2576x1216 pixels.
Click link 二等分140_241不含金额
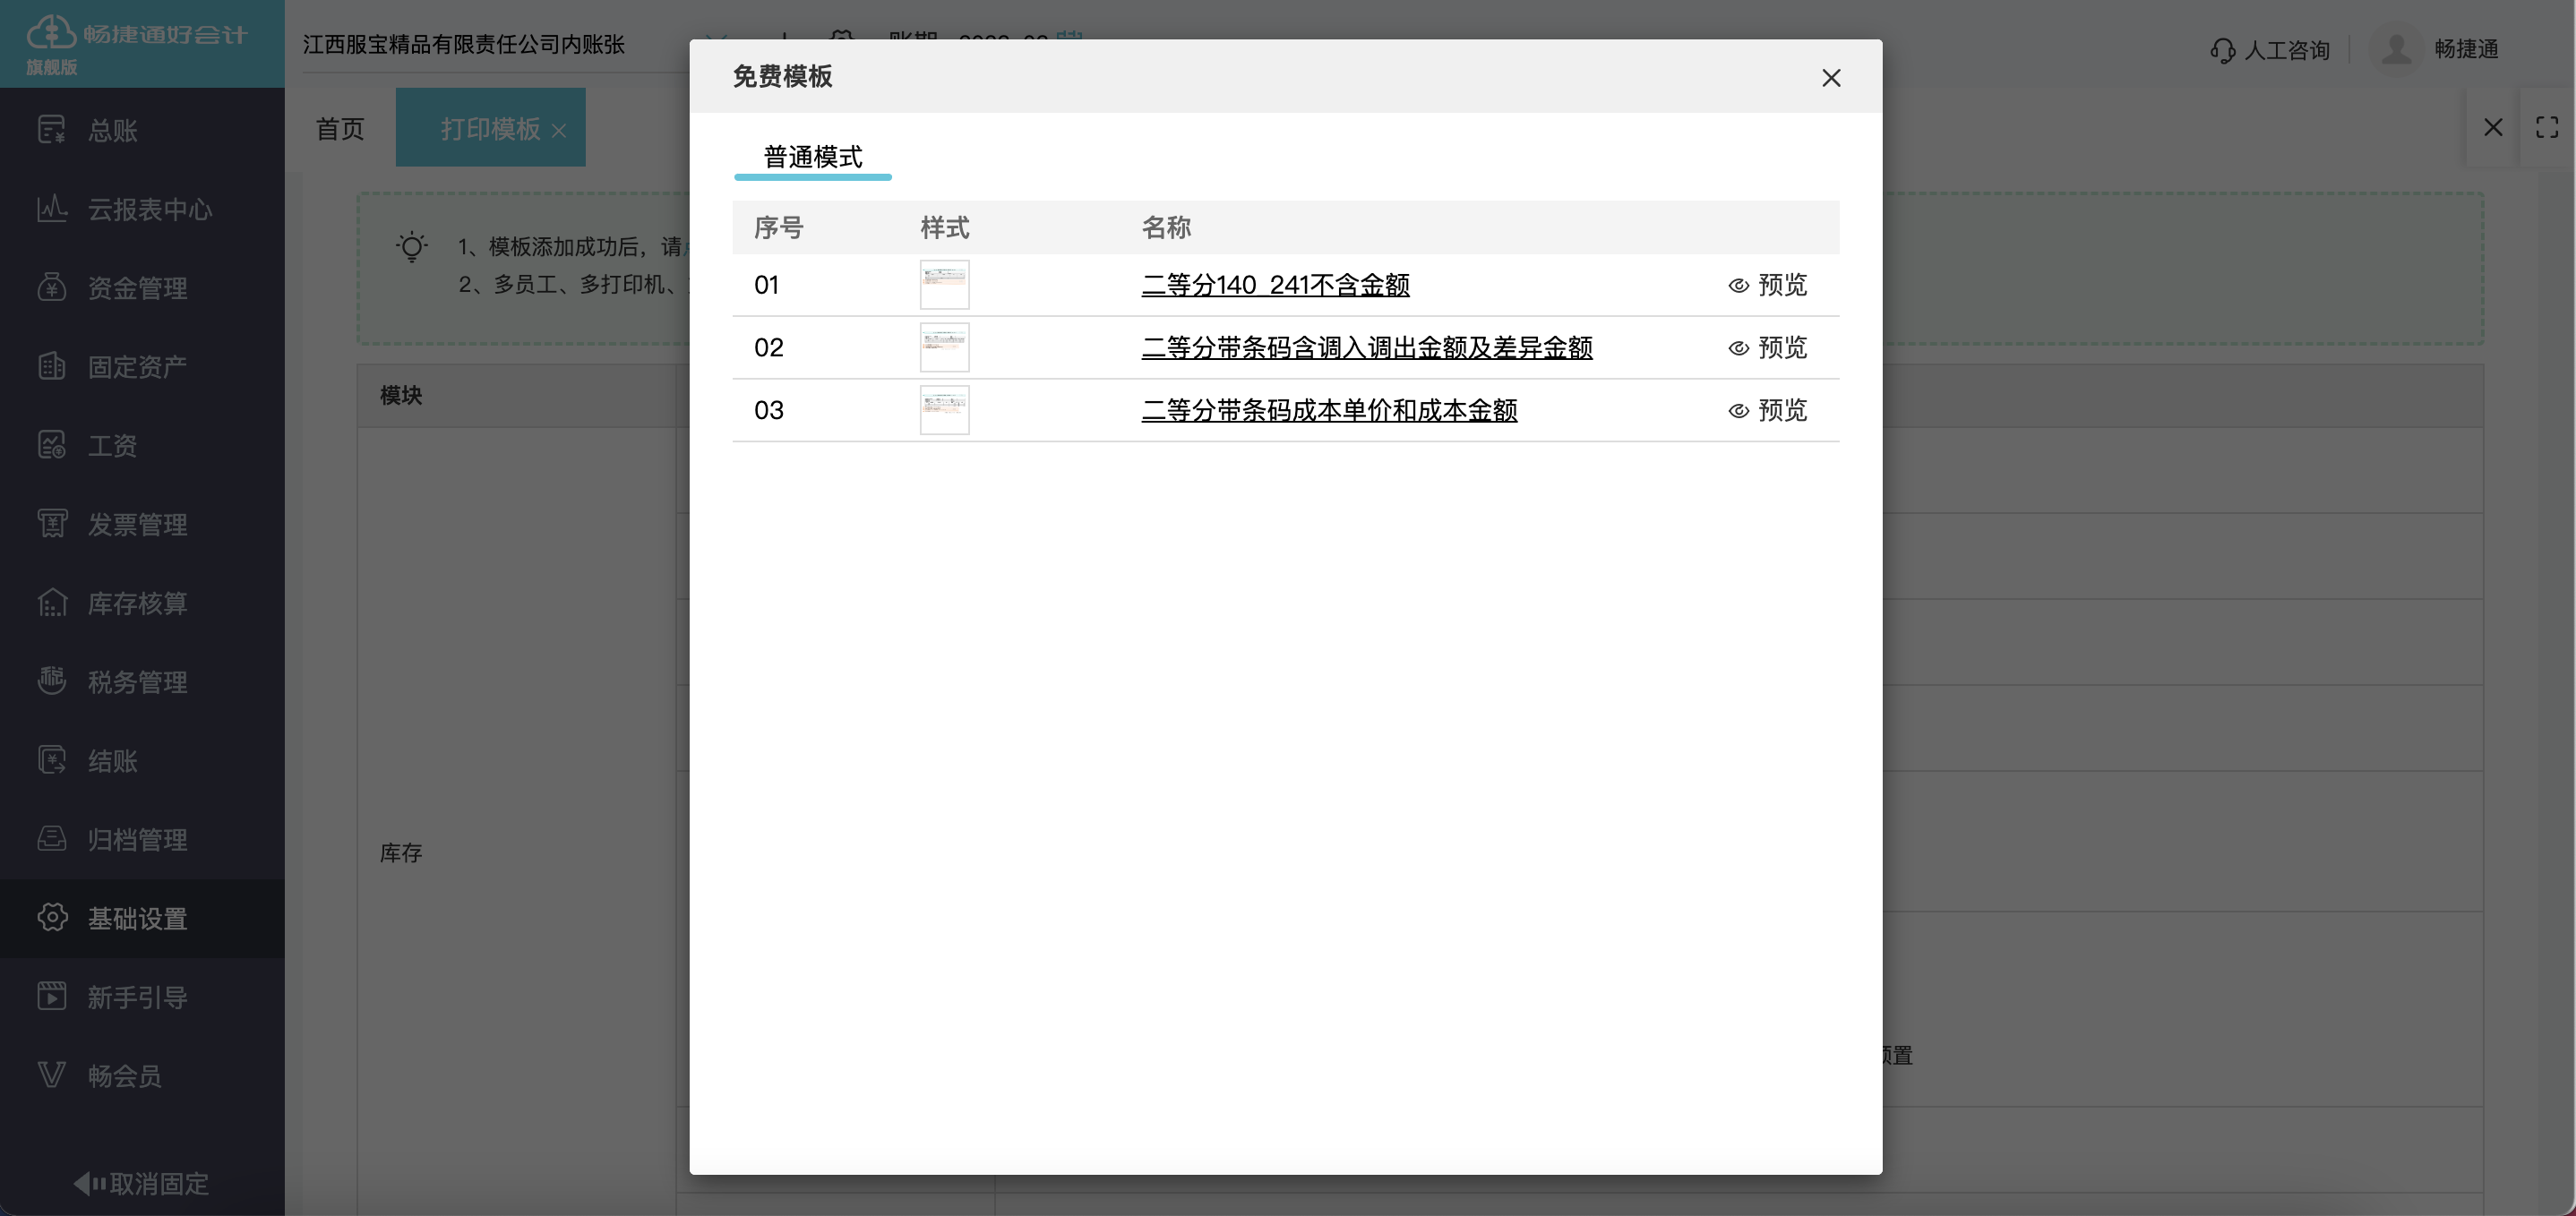click(x=1275, y=284)
